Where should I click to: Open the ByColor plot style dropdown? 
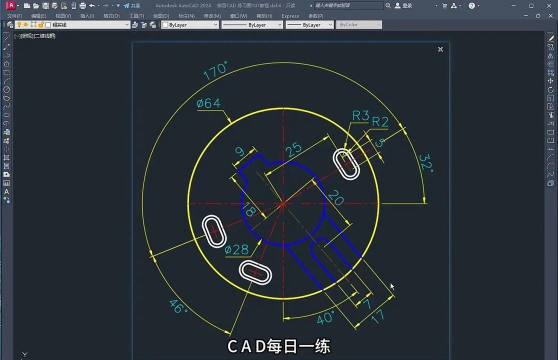pyautogui.click(x=359, y=25)
